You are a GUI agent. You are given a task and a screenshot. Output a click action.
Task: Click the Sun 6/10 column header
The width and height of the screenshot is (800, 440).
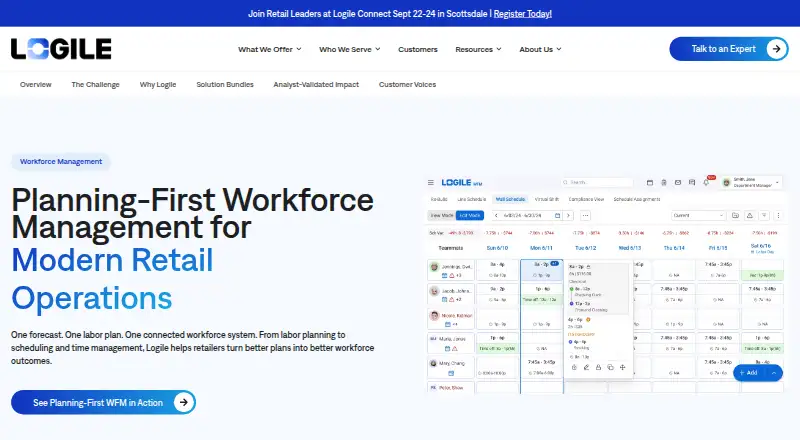pyautogui.click(x=497, y=248)
